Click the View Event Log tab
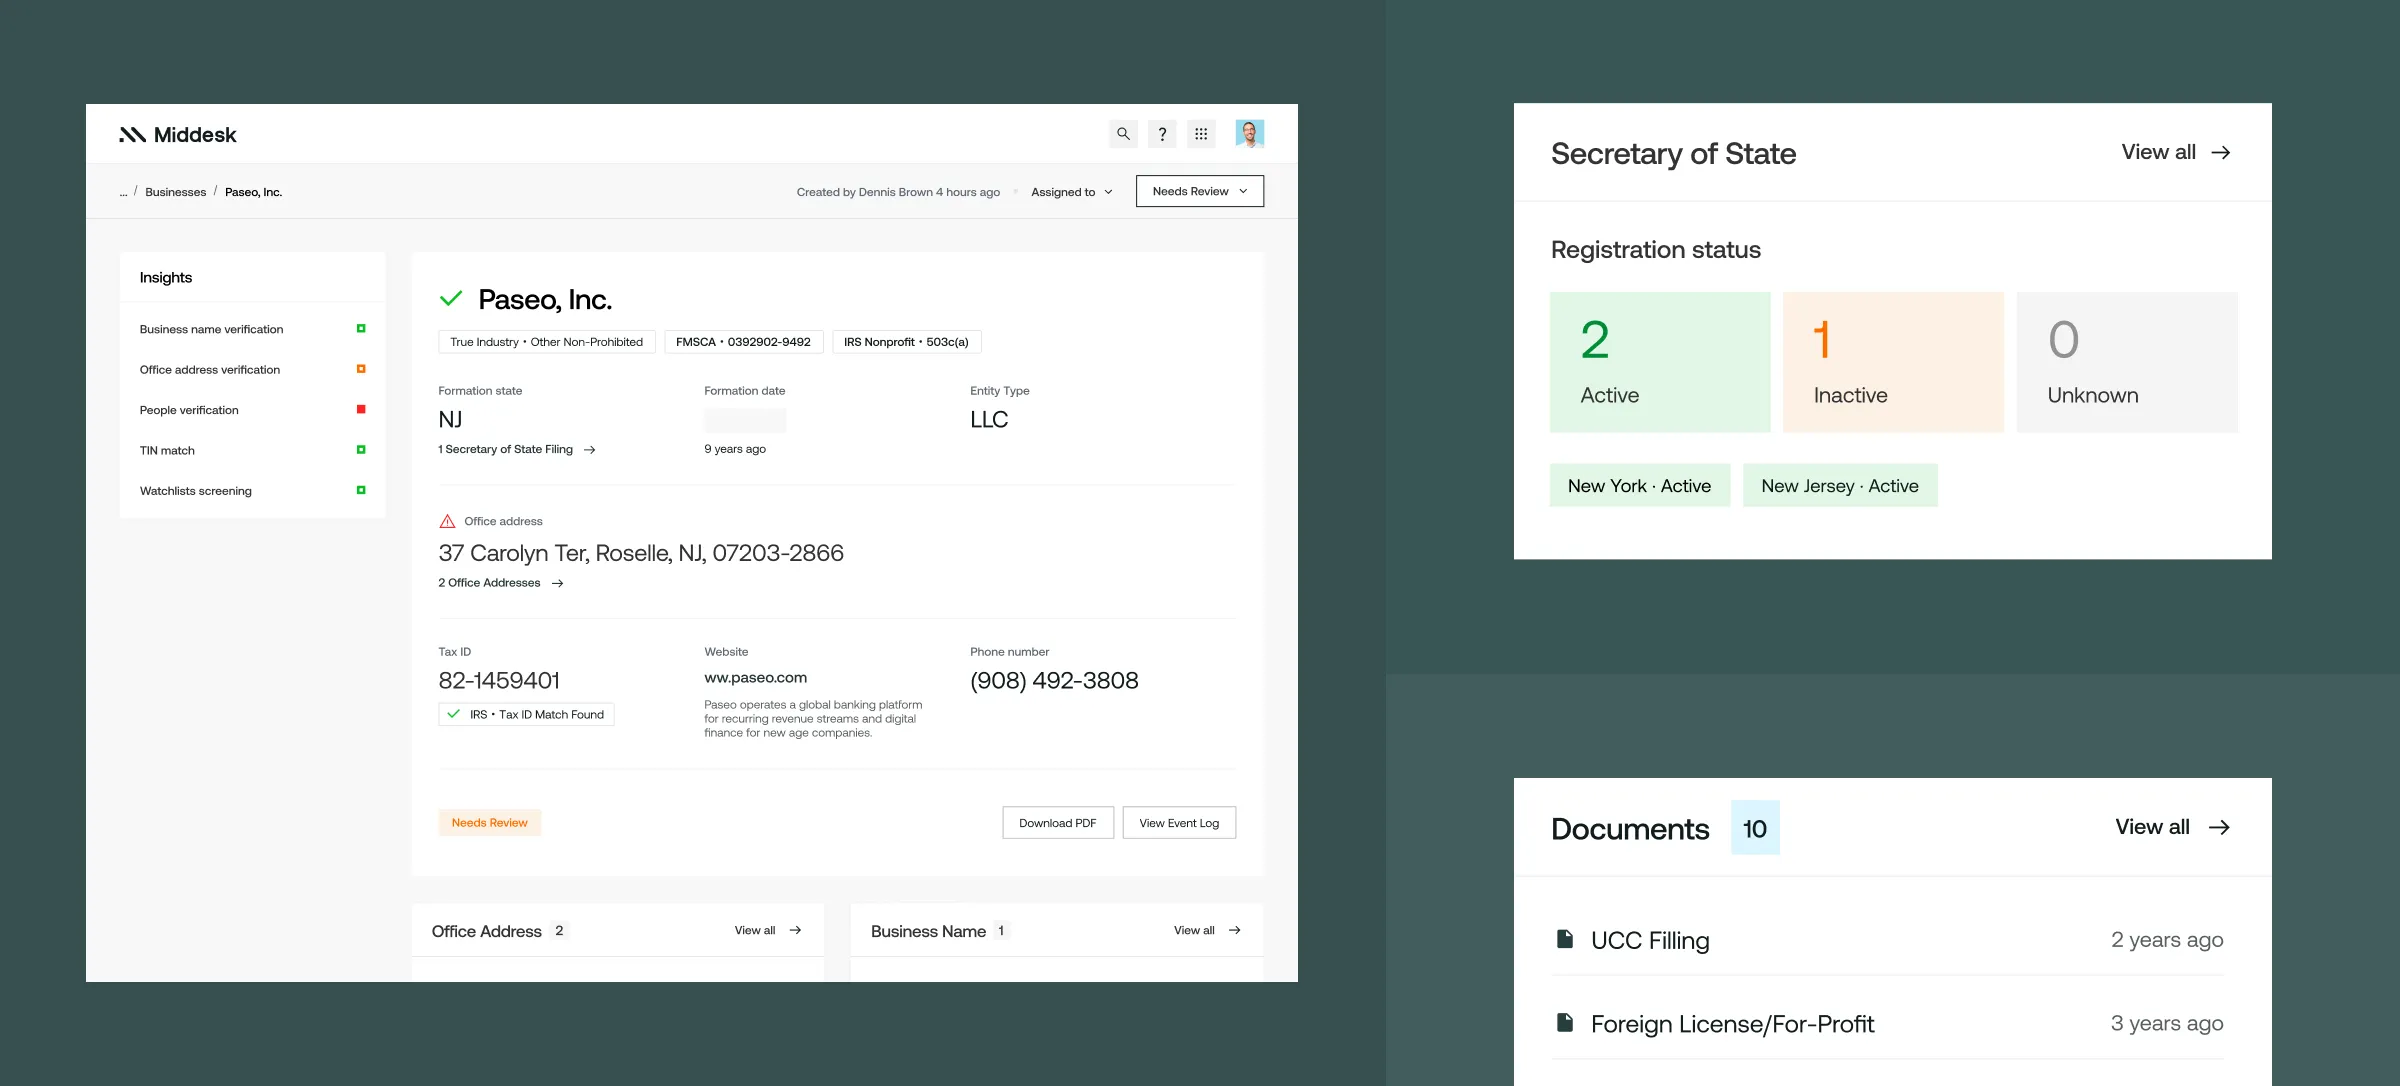 click(x=1179, y=823)
